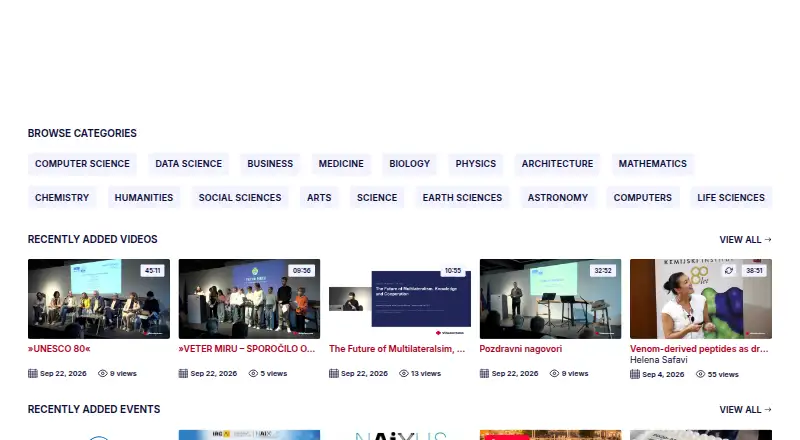Click views eye icon under UNESCO 80

click(103, 374)
